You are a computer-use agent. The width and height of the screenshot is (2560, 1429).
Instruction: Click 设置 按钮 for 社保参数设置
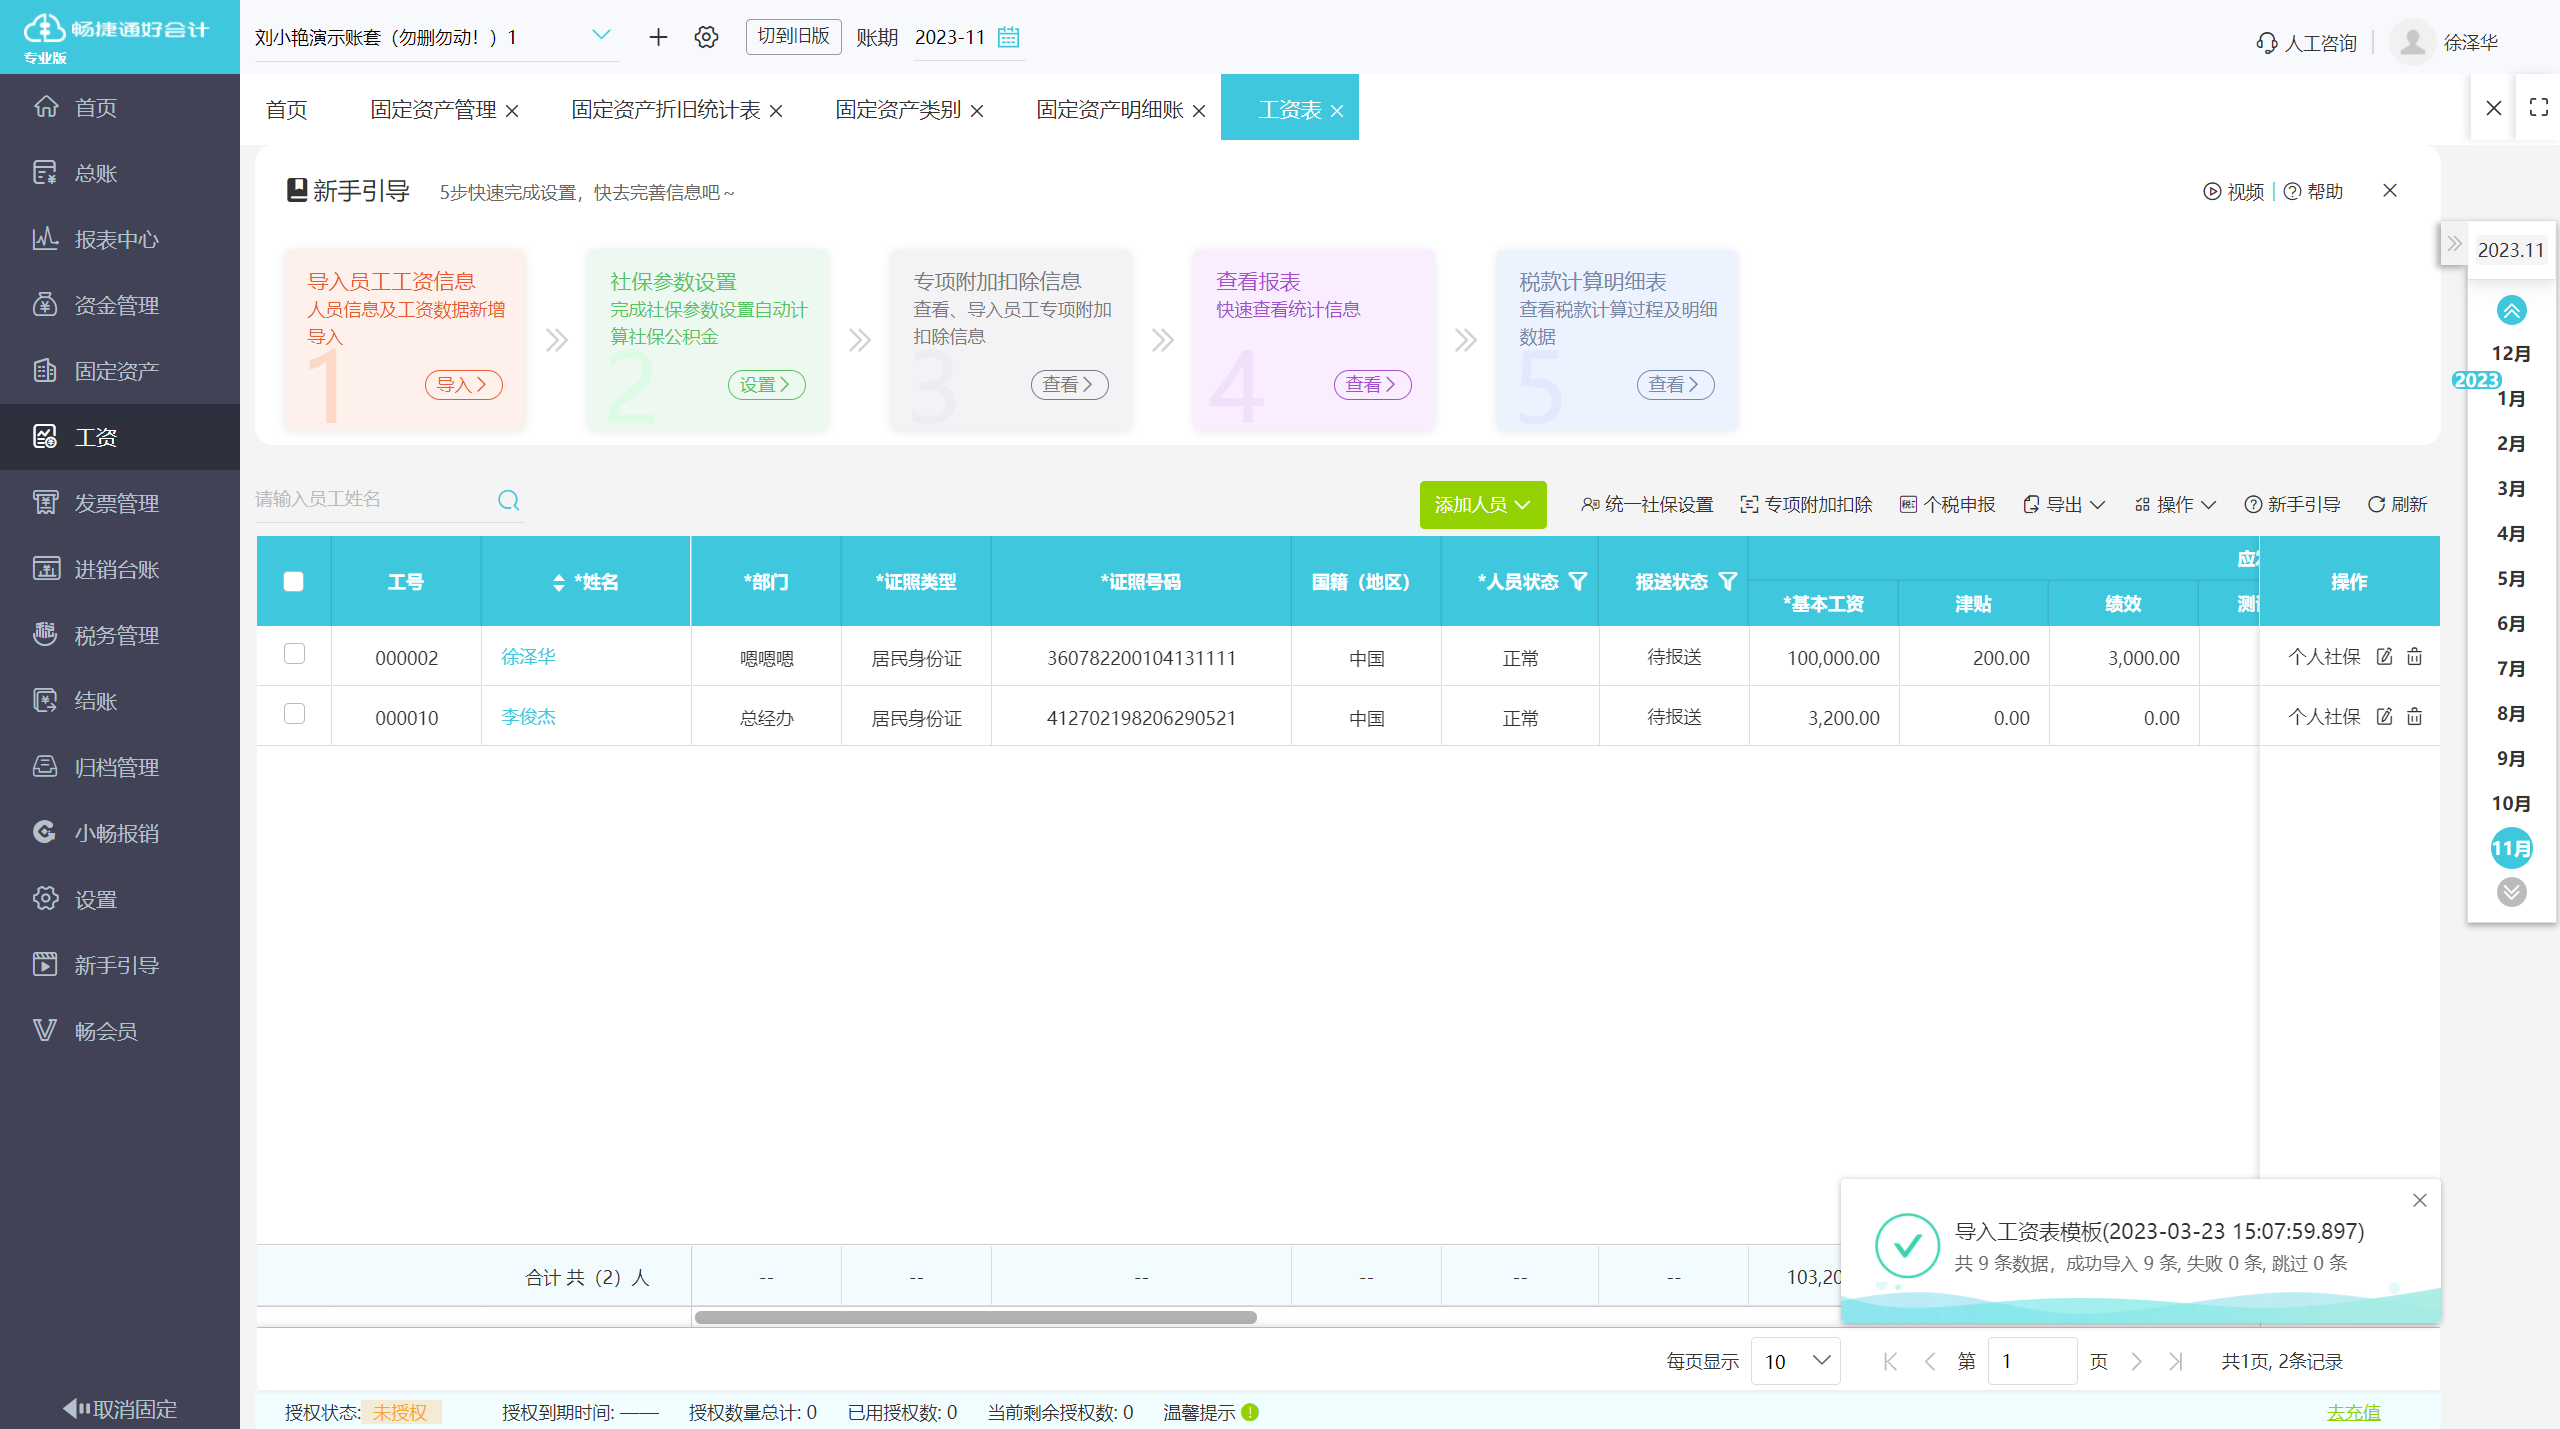767,385
